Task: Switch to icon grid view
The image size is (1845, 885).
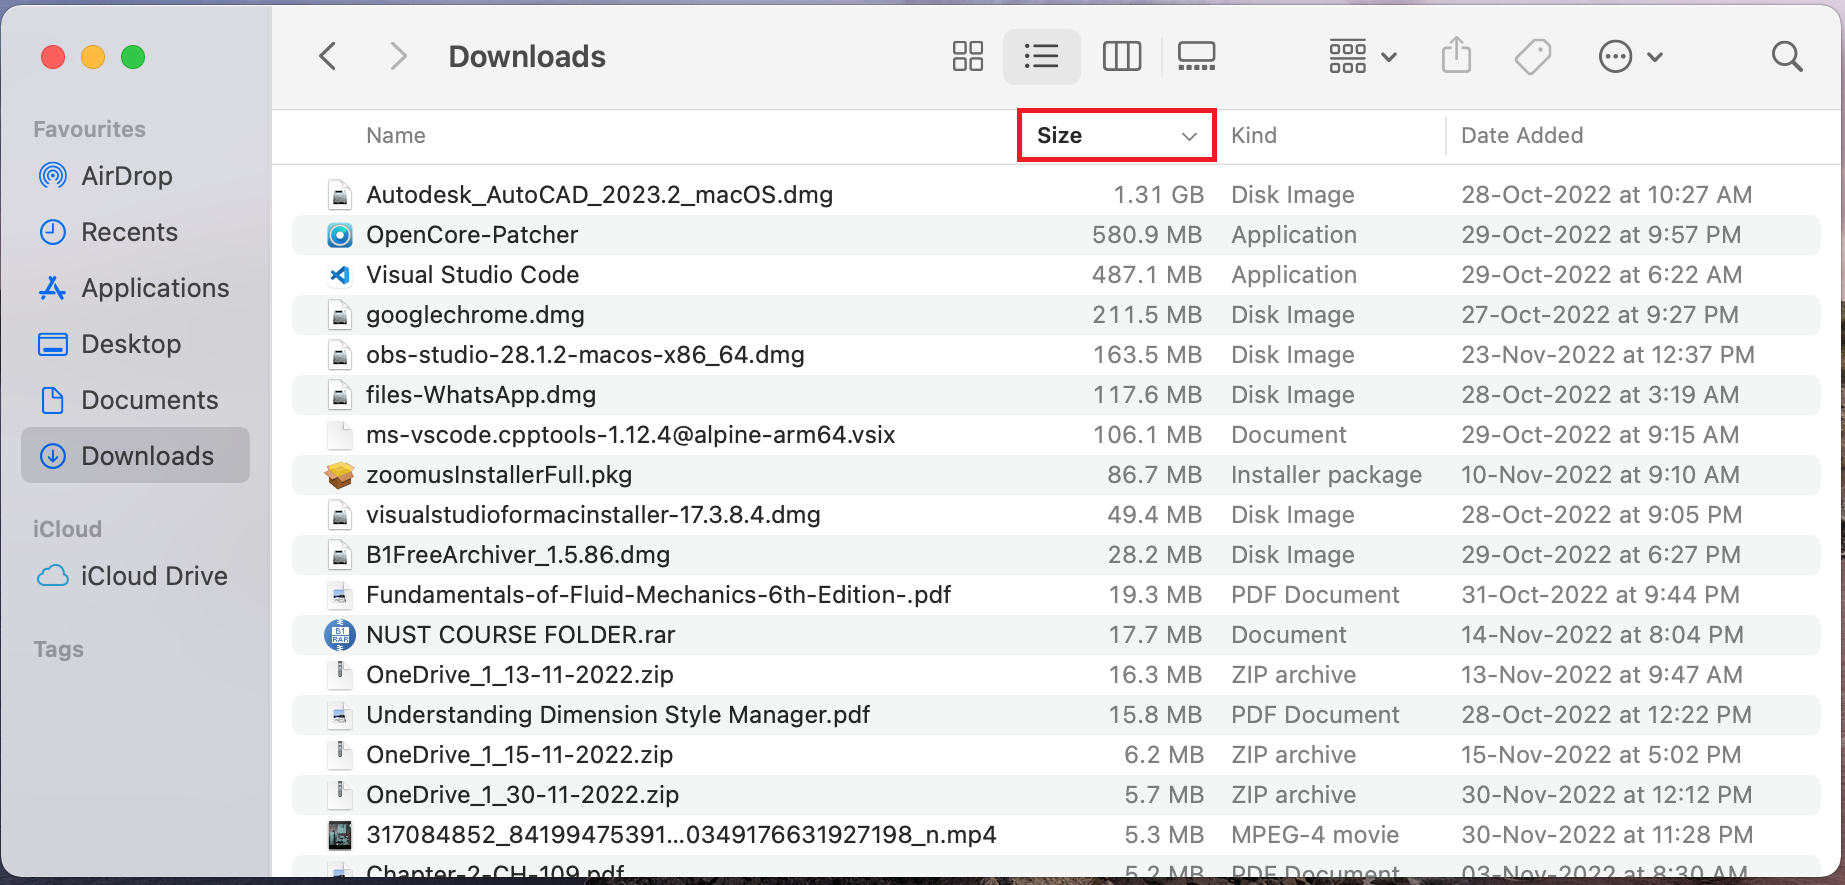Action: tap(967, 56)
